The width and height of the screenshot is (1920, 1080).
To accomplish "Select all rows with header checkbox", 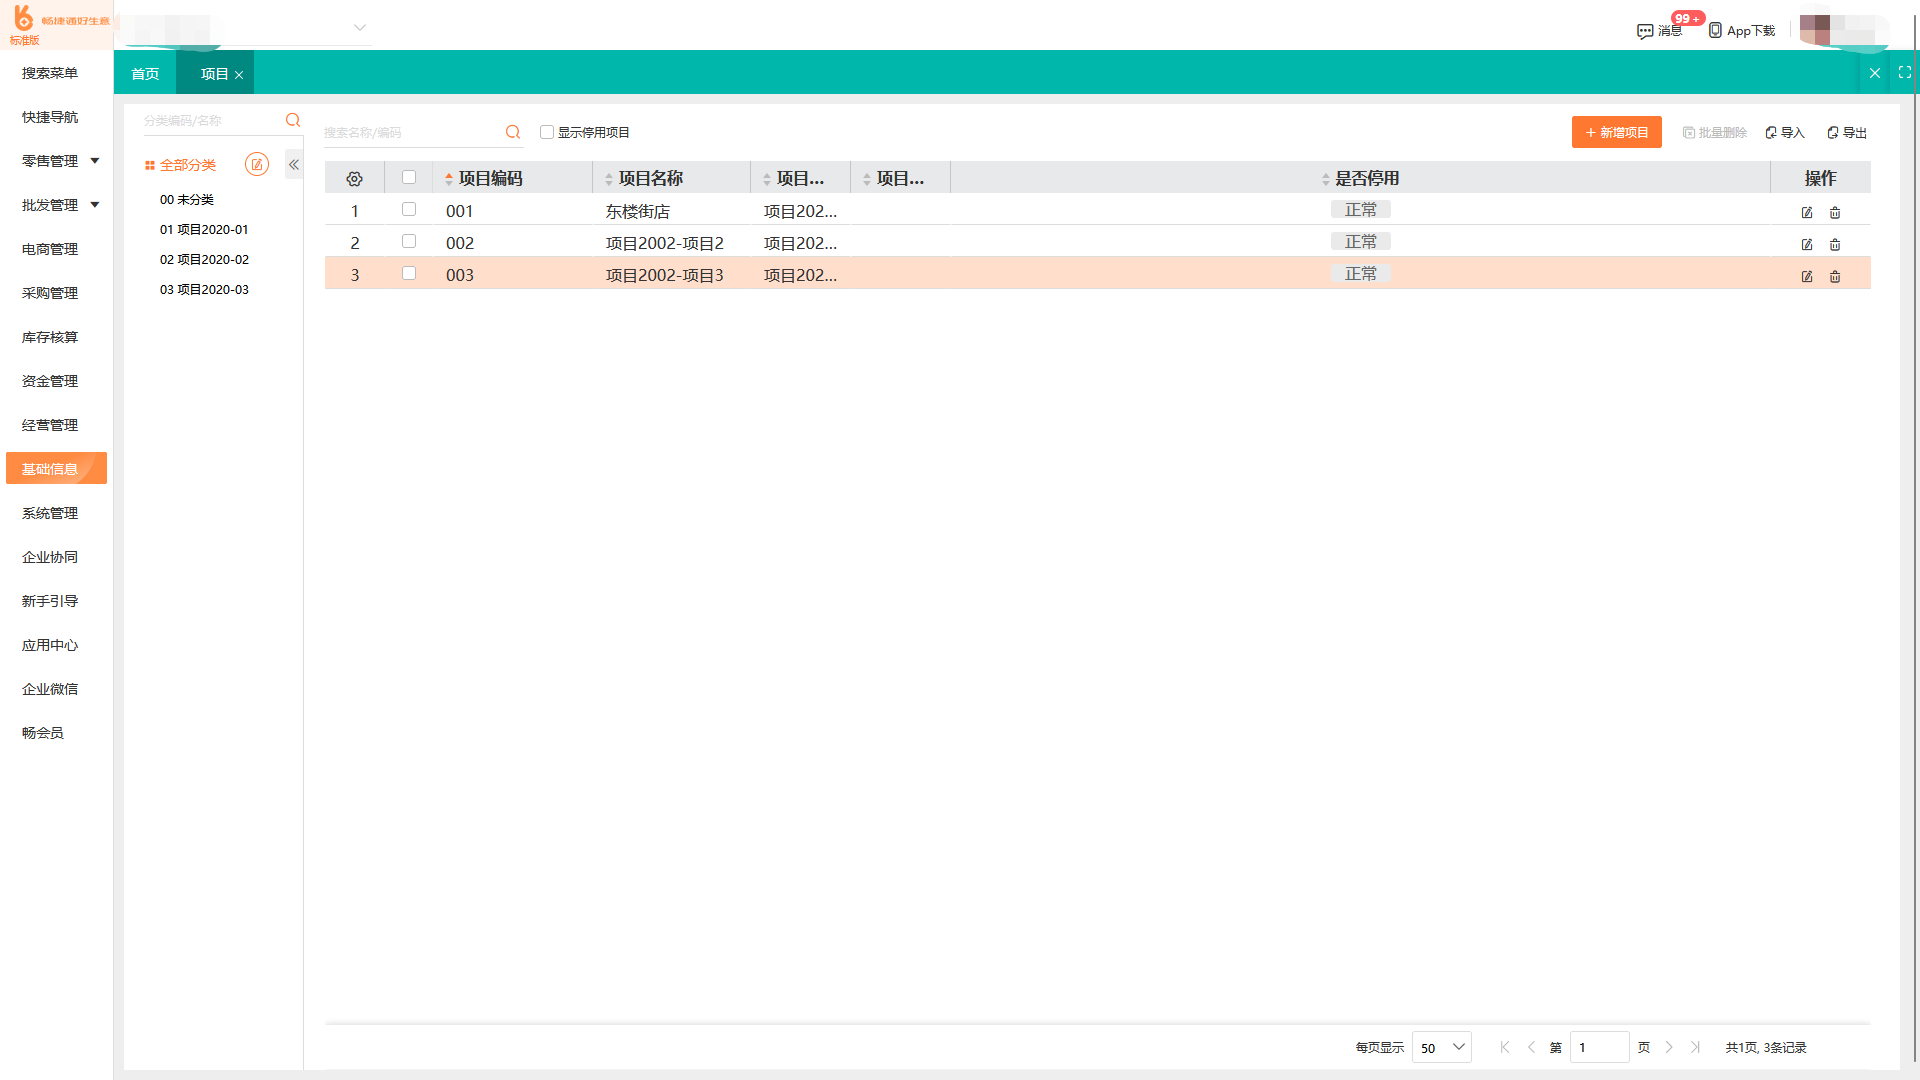I will coord(409,177).
